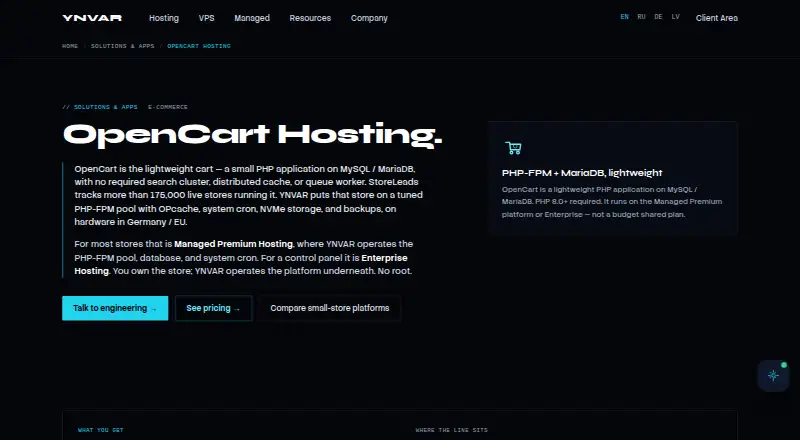The width and height of the screenshot is (800, 440).
Task: Switch language to RU
Action: click(x=641, y=17)
